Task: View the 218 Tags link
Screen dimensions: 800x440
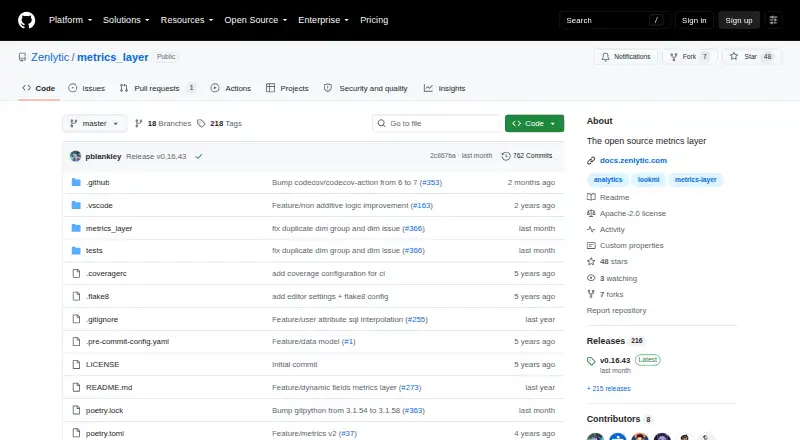Action: click(219, 124)
